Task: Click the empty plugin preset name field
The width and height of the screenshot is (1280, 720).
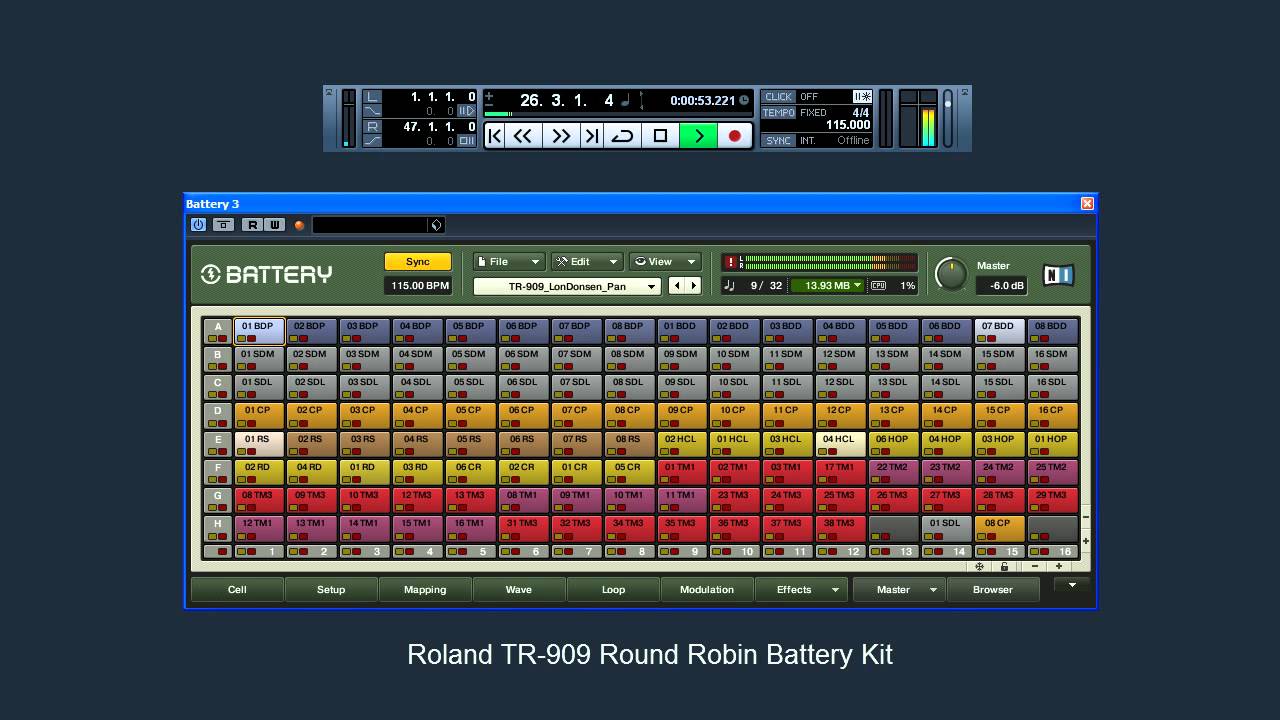Action: pyautogui.click(x=370, y=225)
